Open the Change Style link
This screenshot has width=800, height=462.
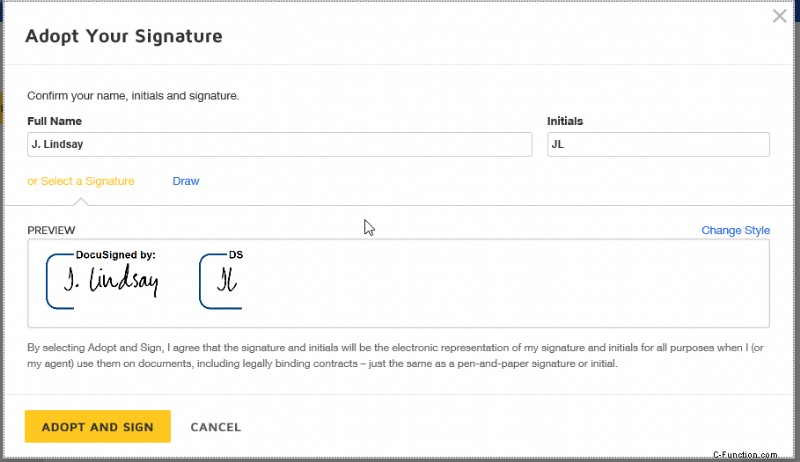tap(735, 230)
